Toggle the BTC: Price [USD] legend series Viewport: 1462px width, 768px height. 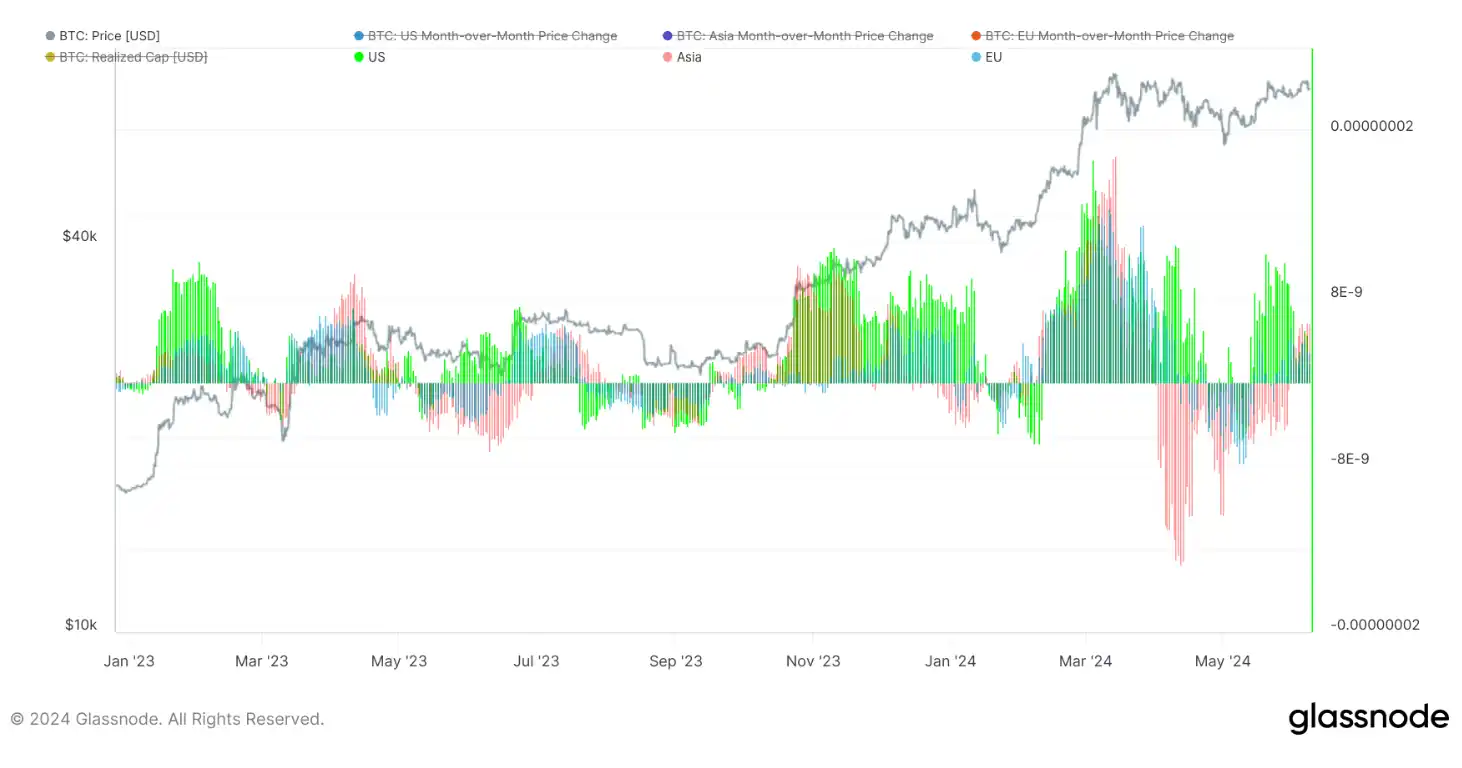(x=109, y=36)
